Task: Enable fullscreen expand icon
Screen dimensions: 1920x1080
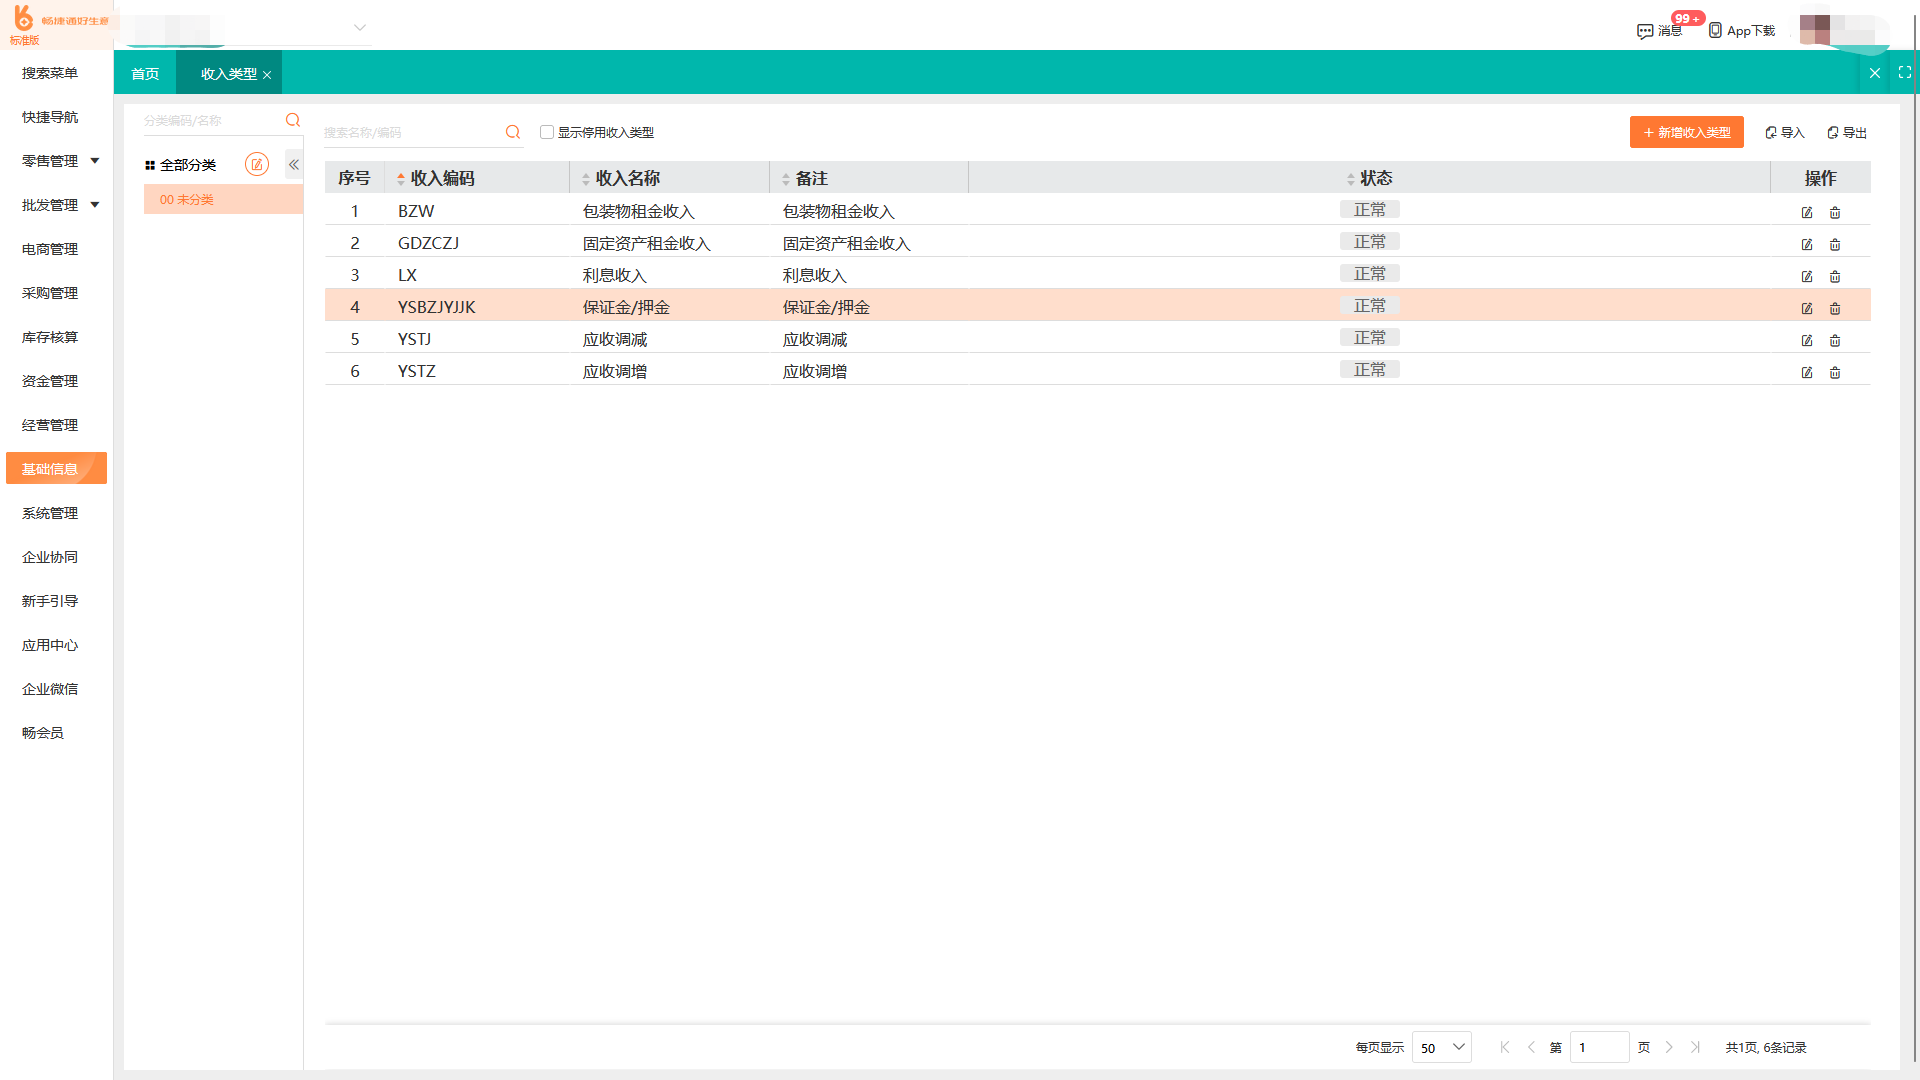Action: [x=1904, y=73]
